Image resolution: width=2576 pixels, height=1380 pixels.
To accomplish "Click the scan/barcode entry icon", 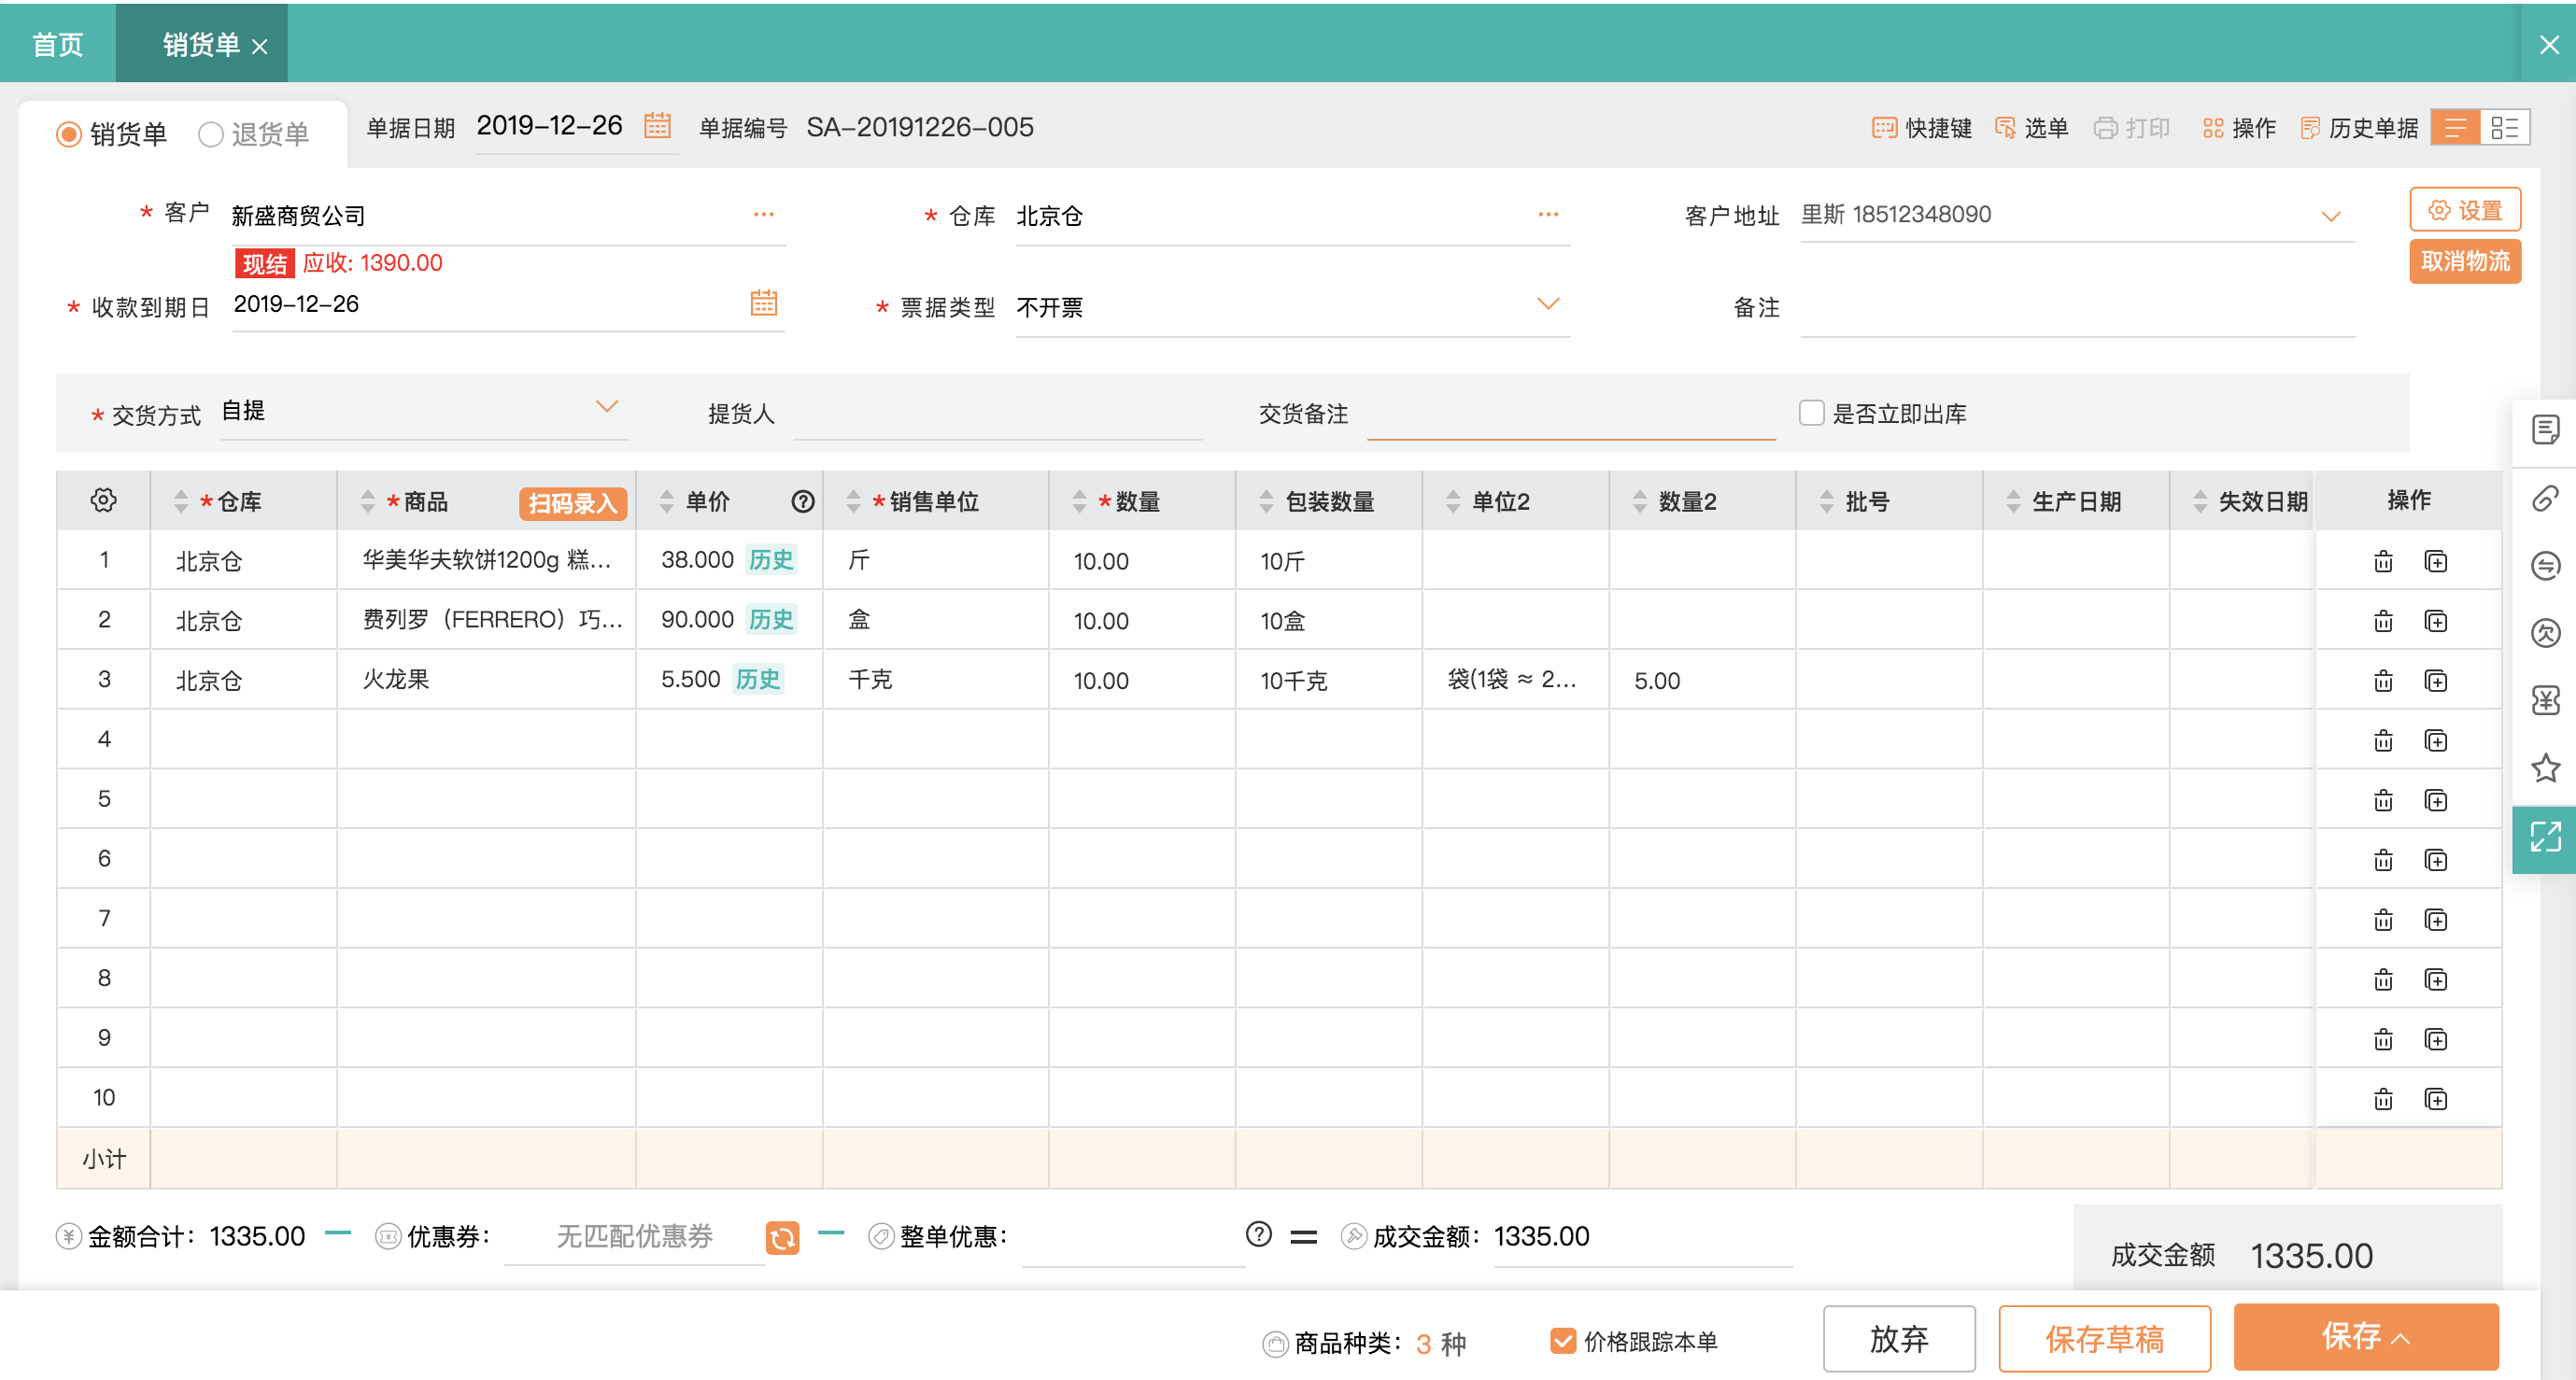I will point(574,500).
